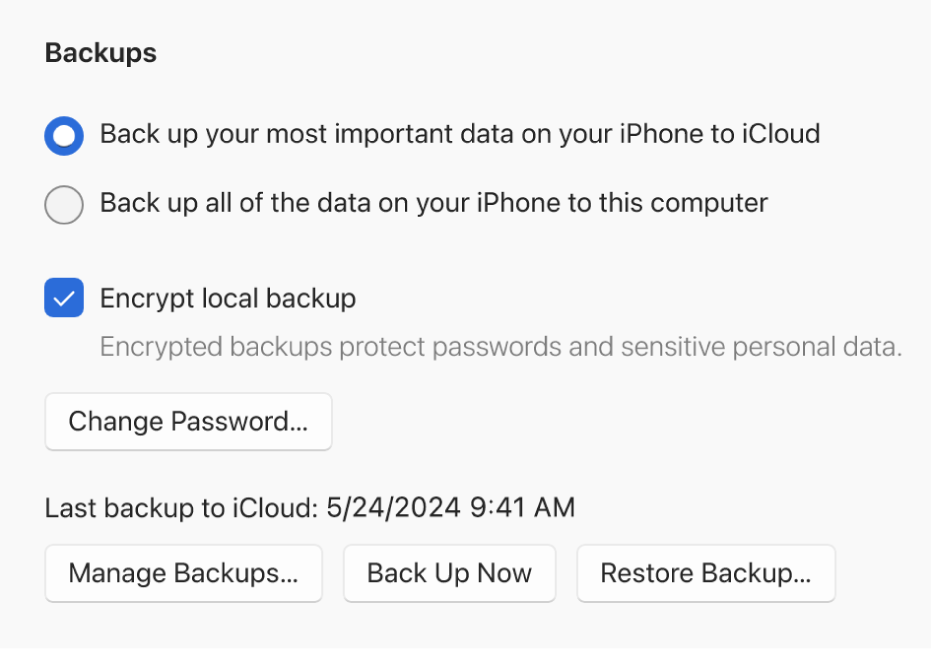
Task: Click the Backups section heading
Action: click(x=100, y=52)
